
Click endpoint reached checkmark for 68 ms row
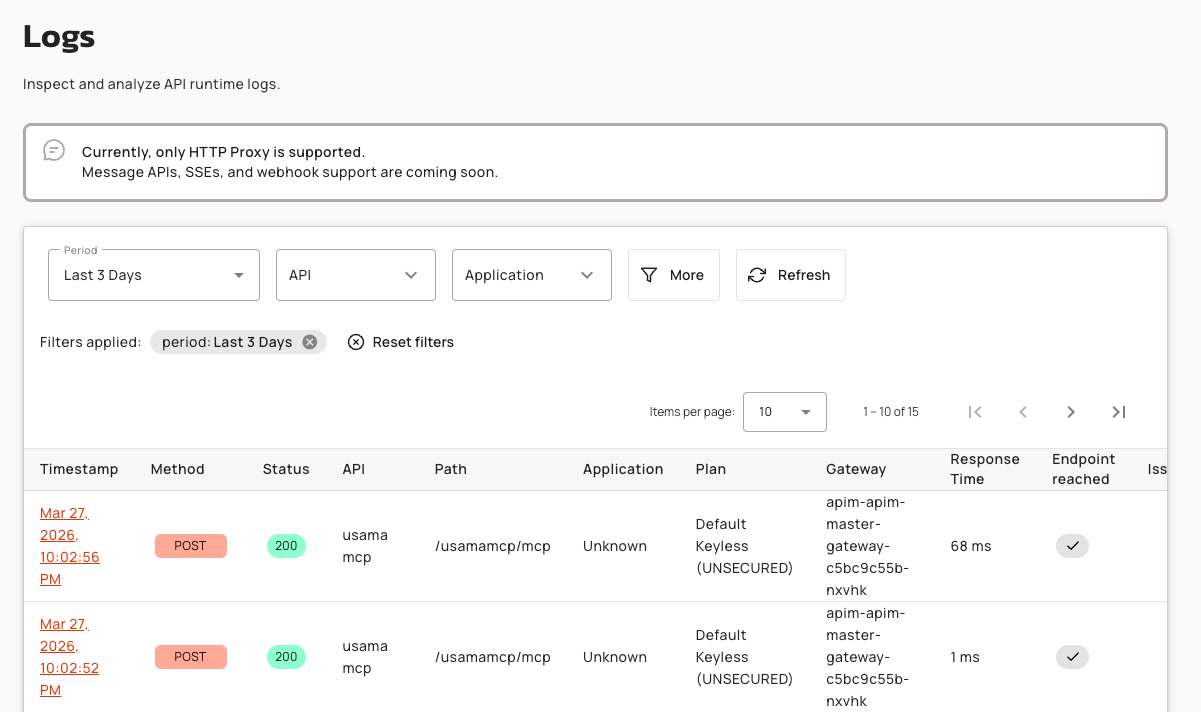tap(1072, 546)
